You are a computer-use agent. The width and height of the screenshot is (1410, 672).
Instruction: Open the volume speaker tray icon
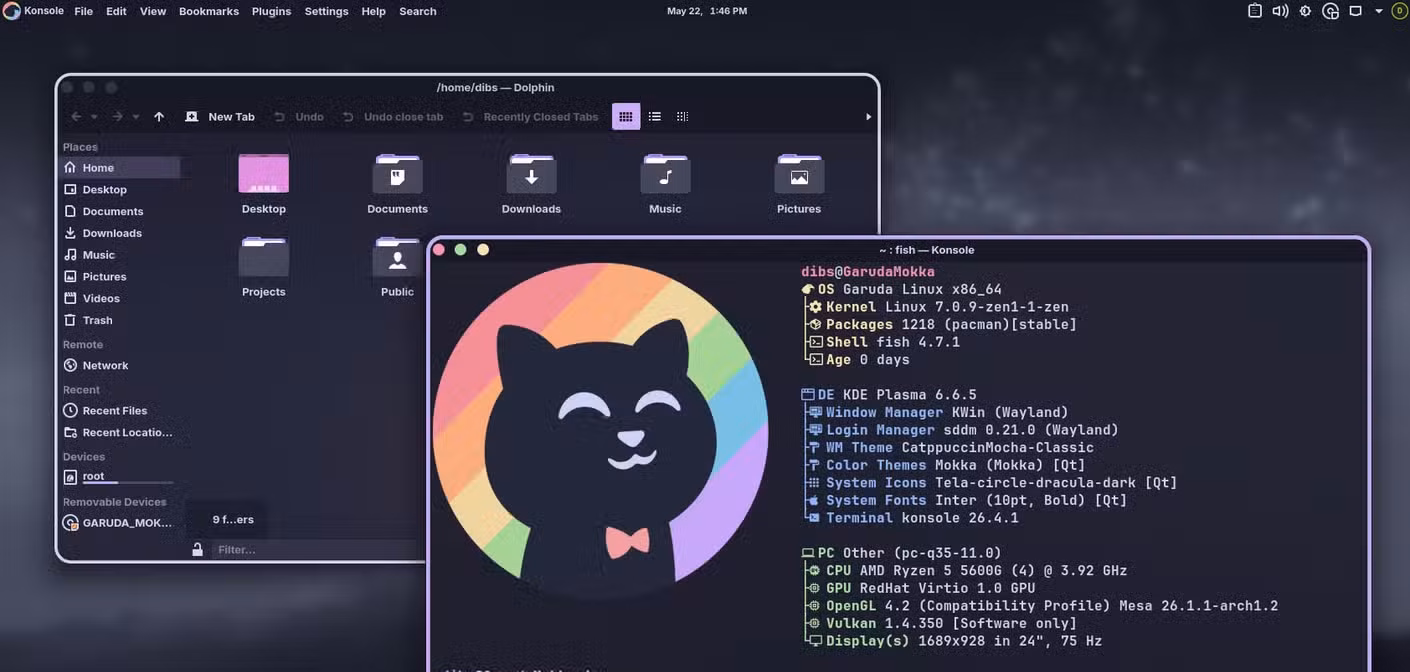1280,11
